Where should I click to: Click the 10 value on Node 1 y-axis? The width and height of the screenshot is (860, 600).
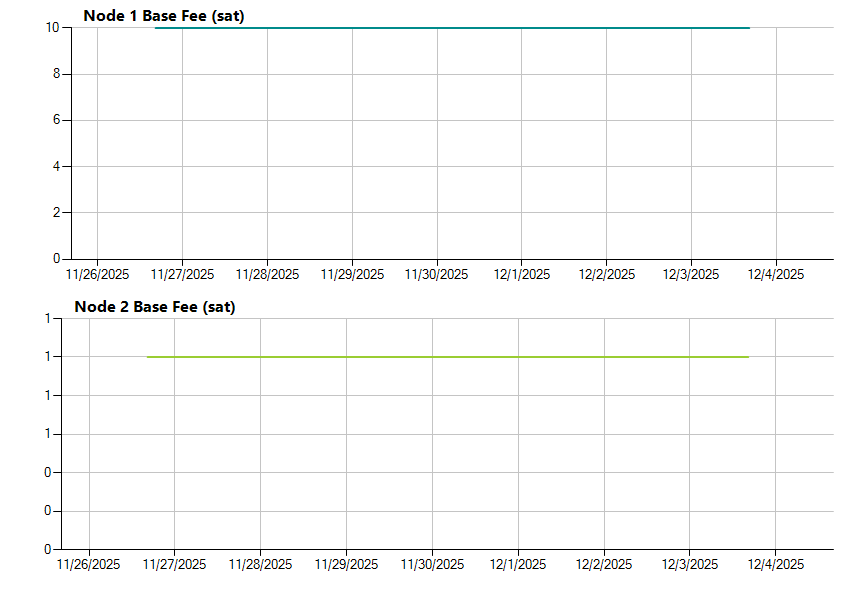[x=52, y=28]
